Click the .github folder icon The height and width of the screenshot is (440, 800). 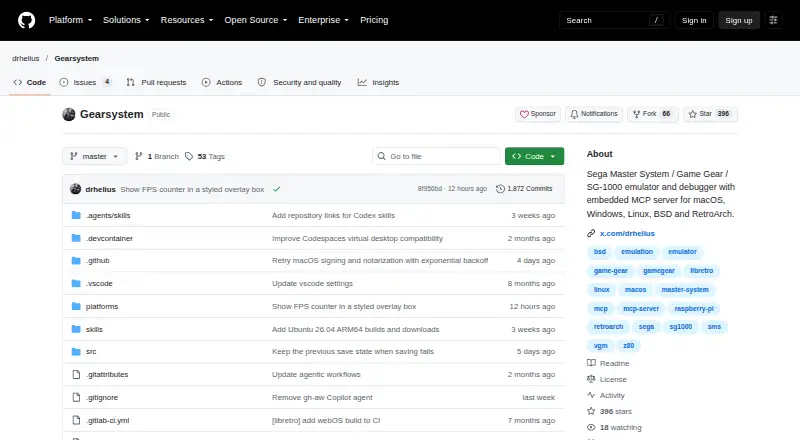(76, 261)
